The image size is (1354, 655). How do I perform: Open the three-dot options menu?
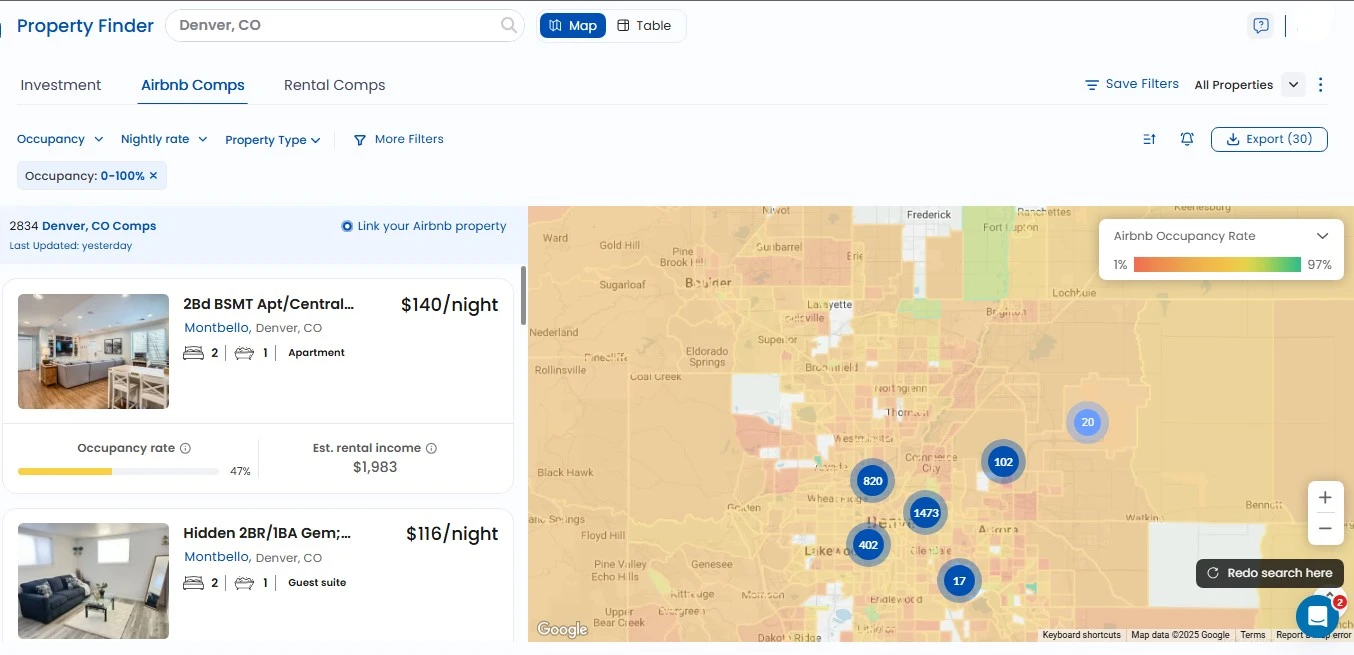click(1321, 85)
